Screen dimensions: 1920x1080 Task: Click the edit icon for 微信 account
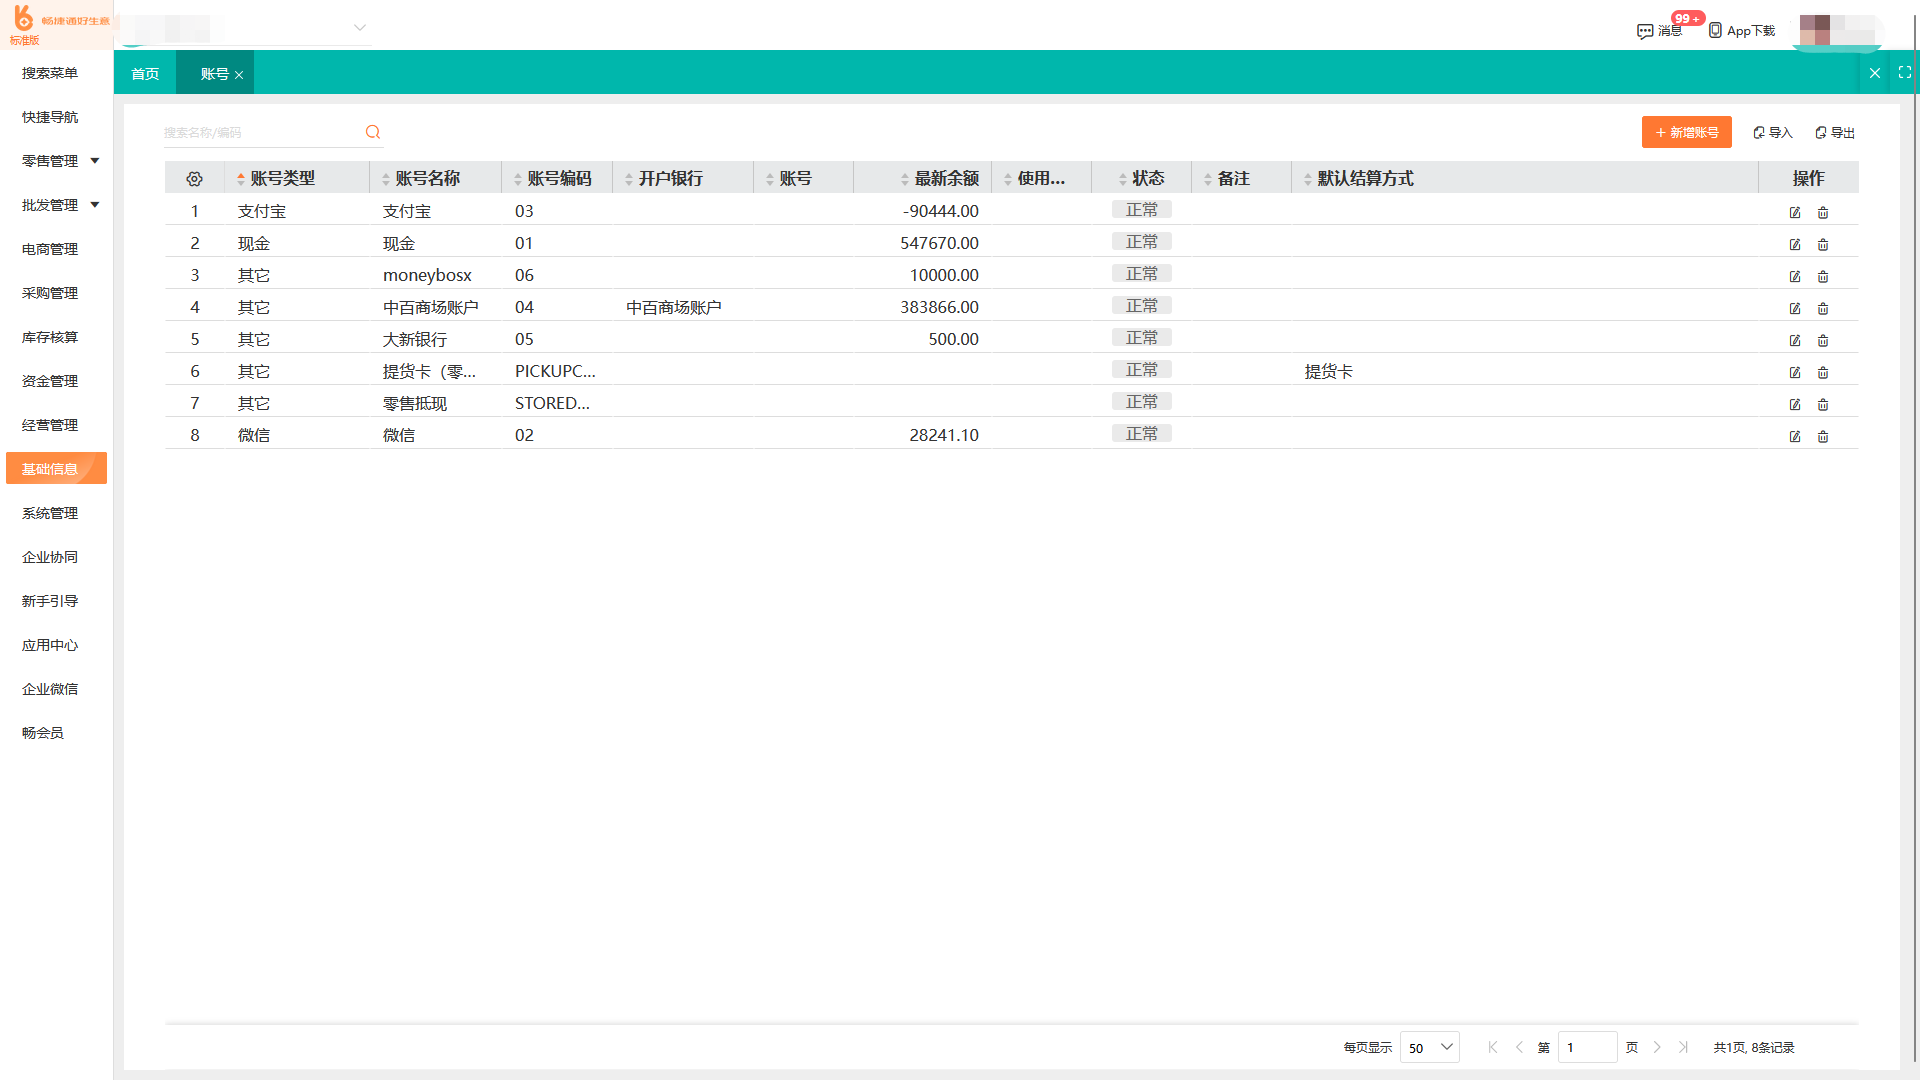point(1795,435)
